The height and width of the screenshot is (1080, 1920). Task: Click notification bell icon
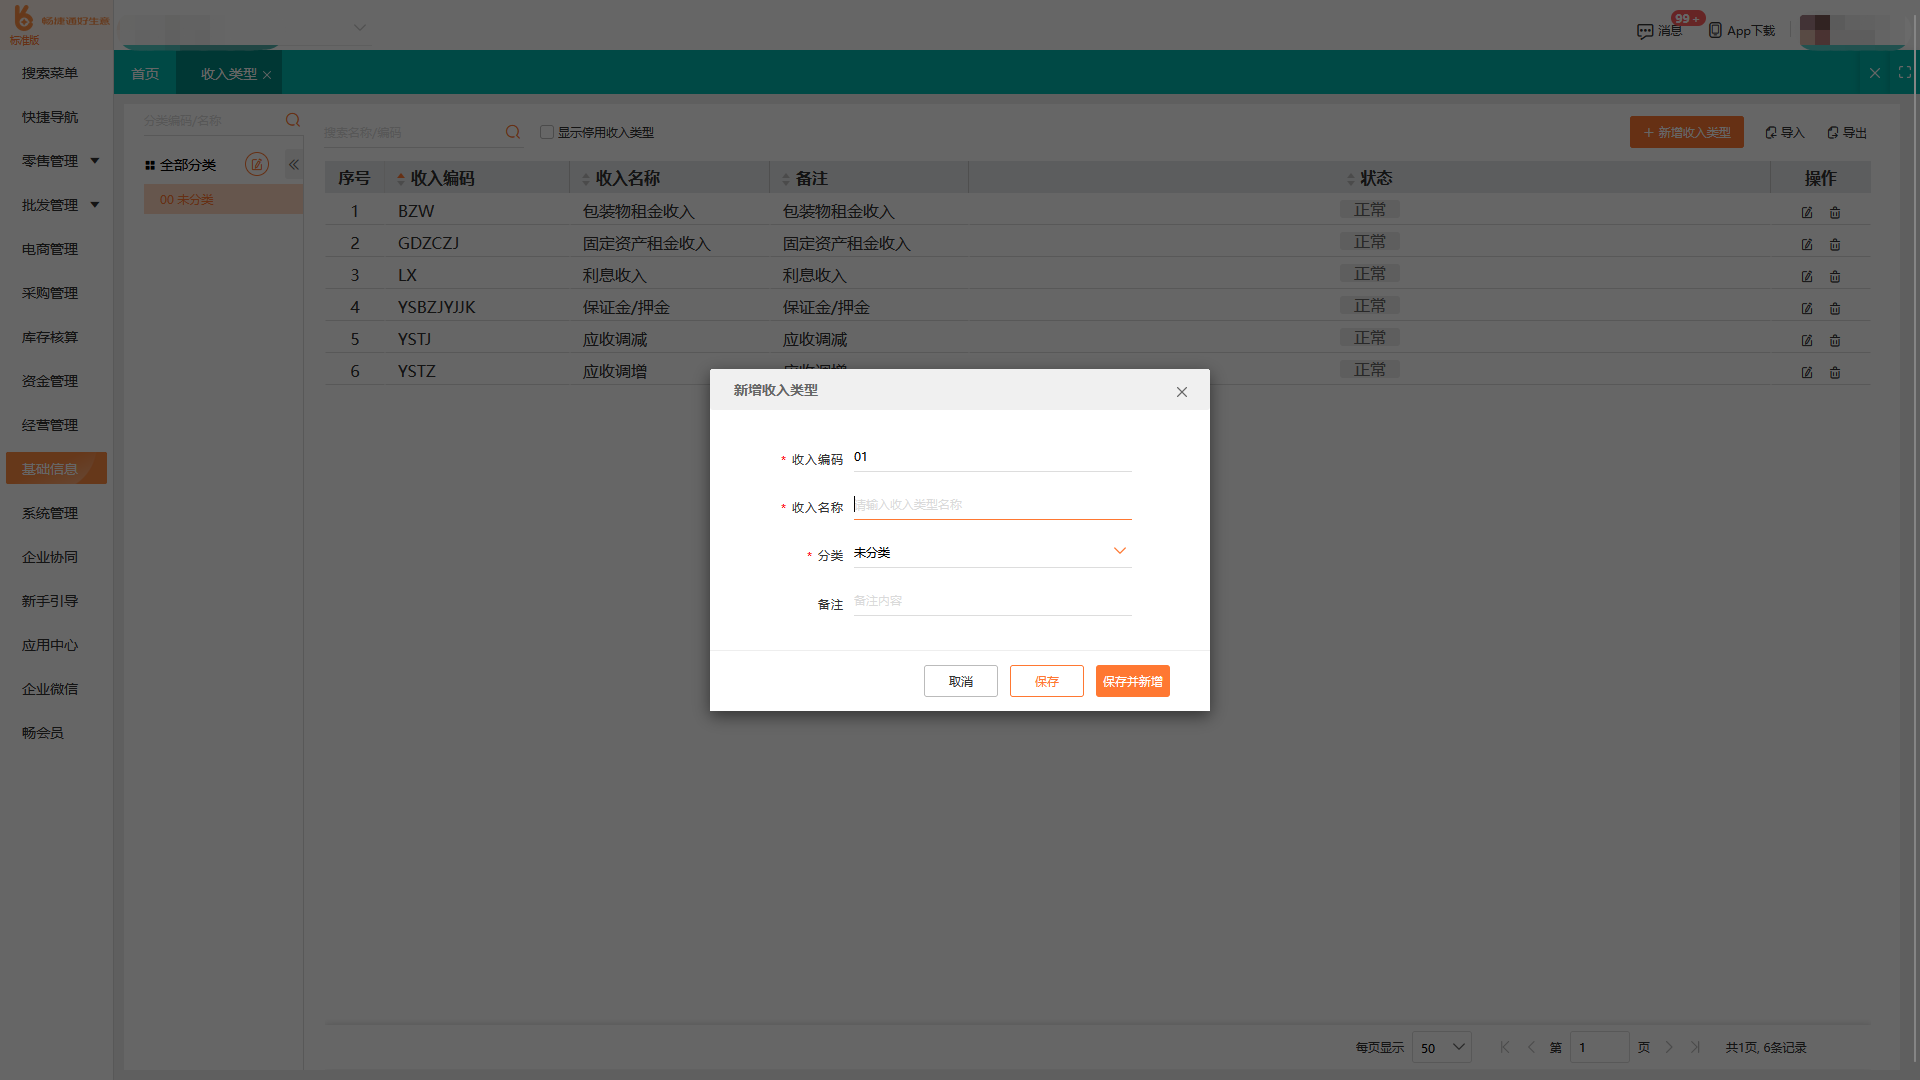coord(1648,29)
